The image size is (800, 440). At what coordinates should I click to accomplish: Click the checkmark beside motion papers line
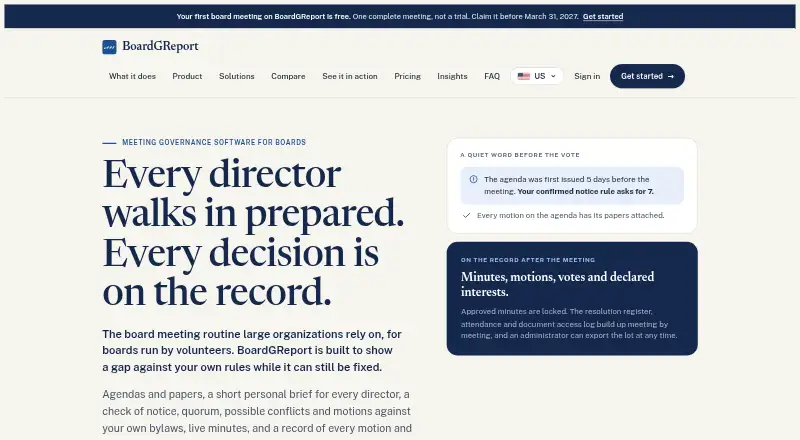(x=466, y=215)
